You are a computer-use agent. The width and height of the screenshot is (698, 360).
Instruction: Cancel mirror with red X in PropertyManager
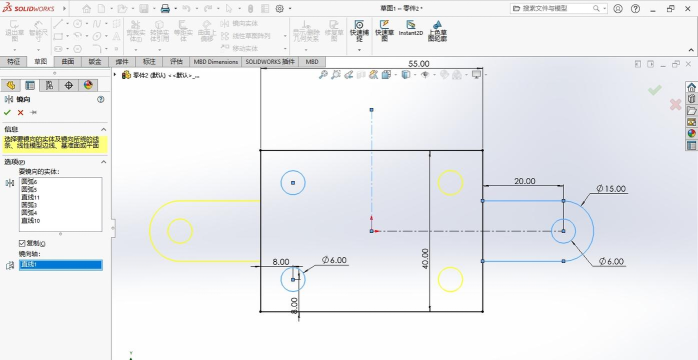tap(20, 113)
